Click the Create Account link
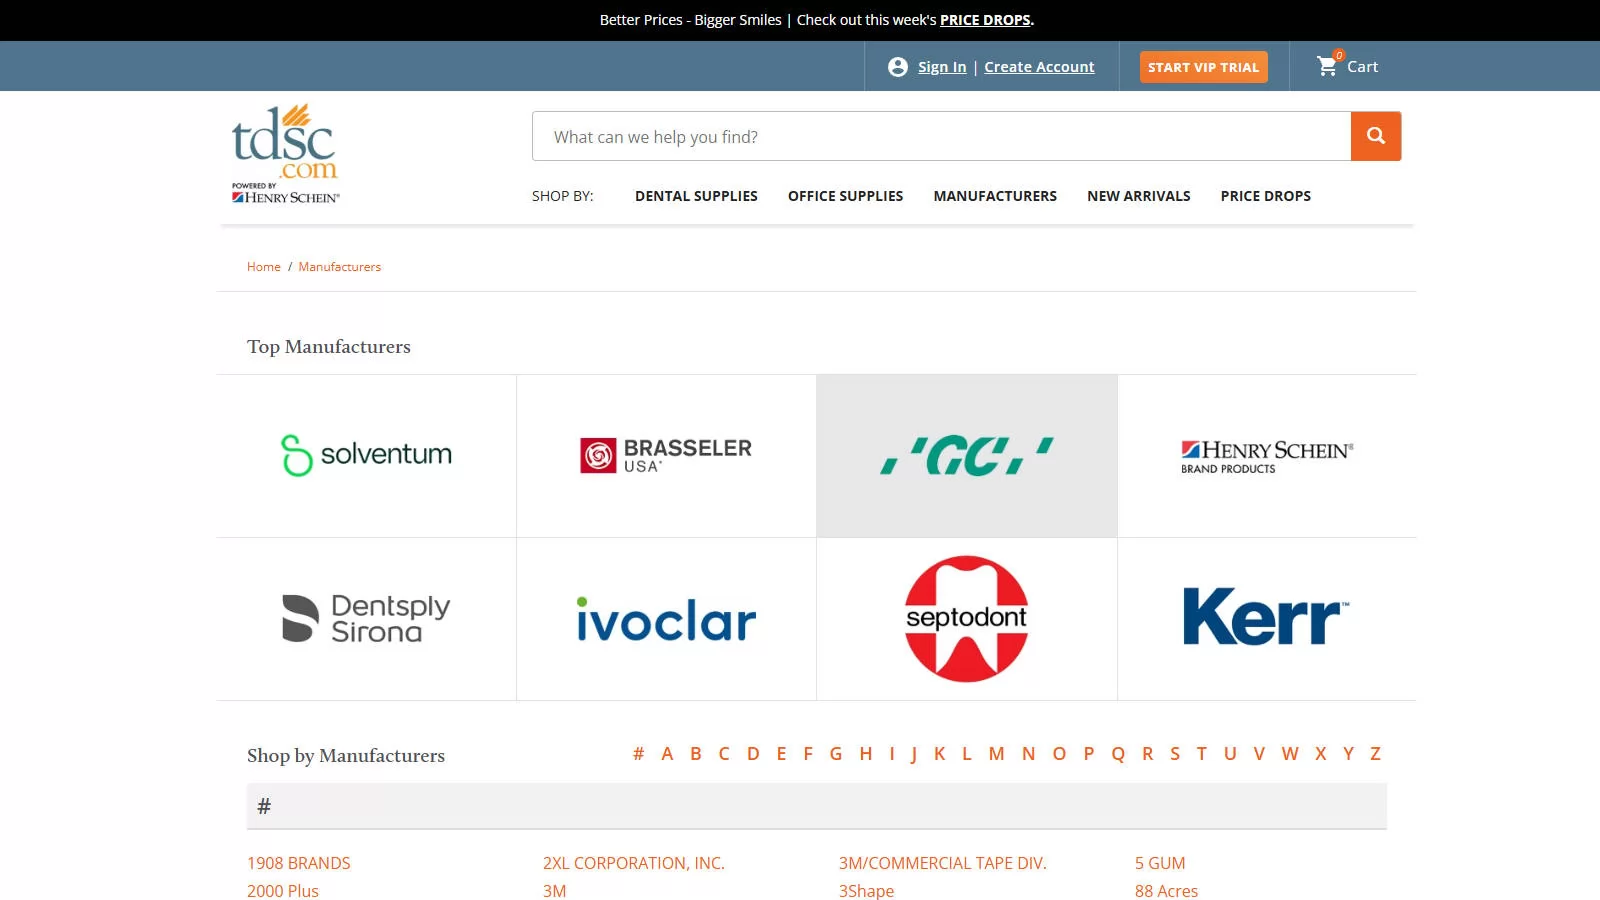The width and height of the screenshot is (1600, 900). click(1039, 67)
